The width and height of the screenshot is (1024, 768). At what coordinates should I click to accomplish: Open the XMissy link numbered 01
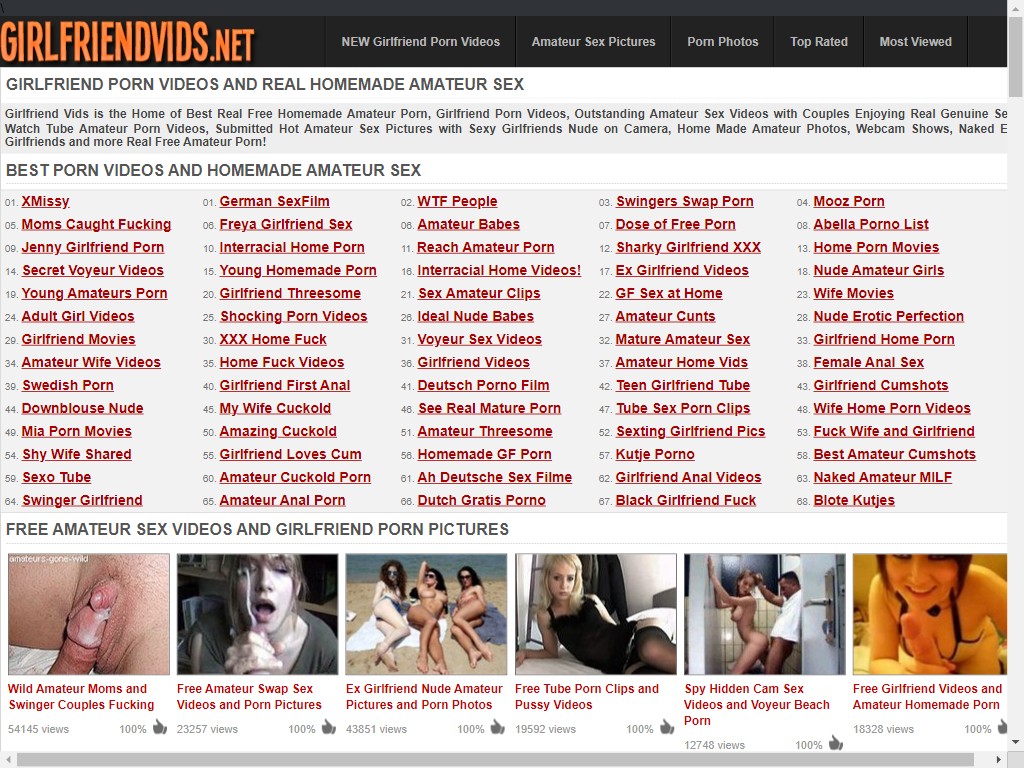click(45, 202)
